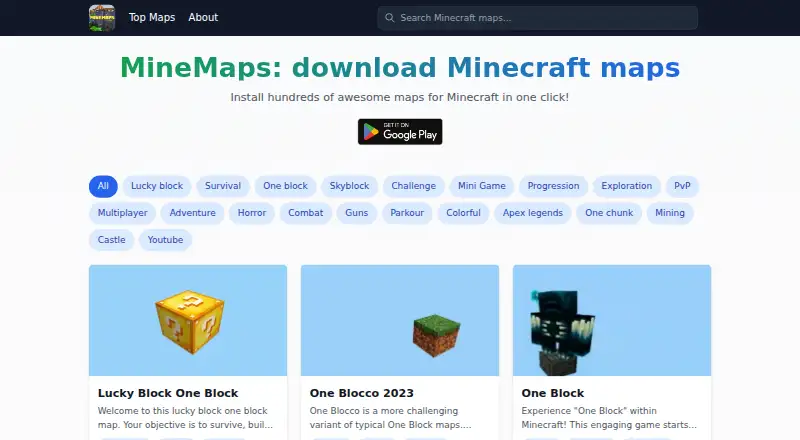Filter by Youtube tag
Image resolution: width=800 pixels, height=440 pixels.
(x=165, y=240)
